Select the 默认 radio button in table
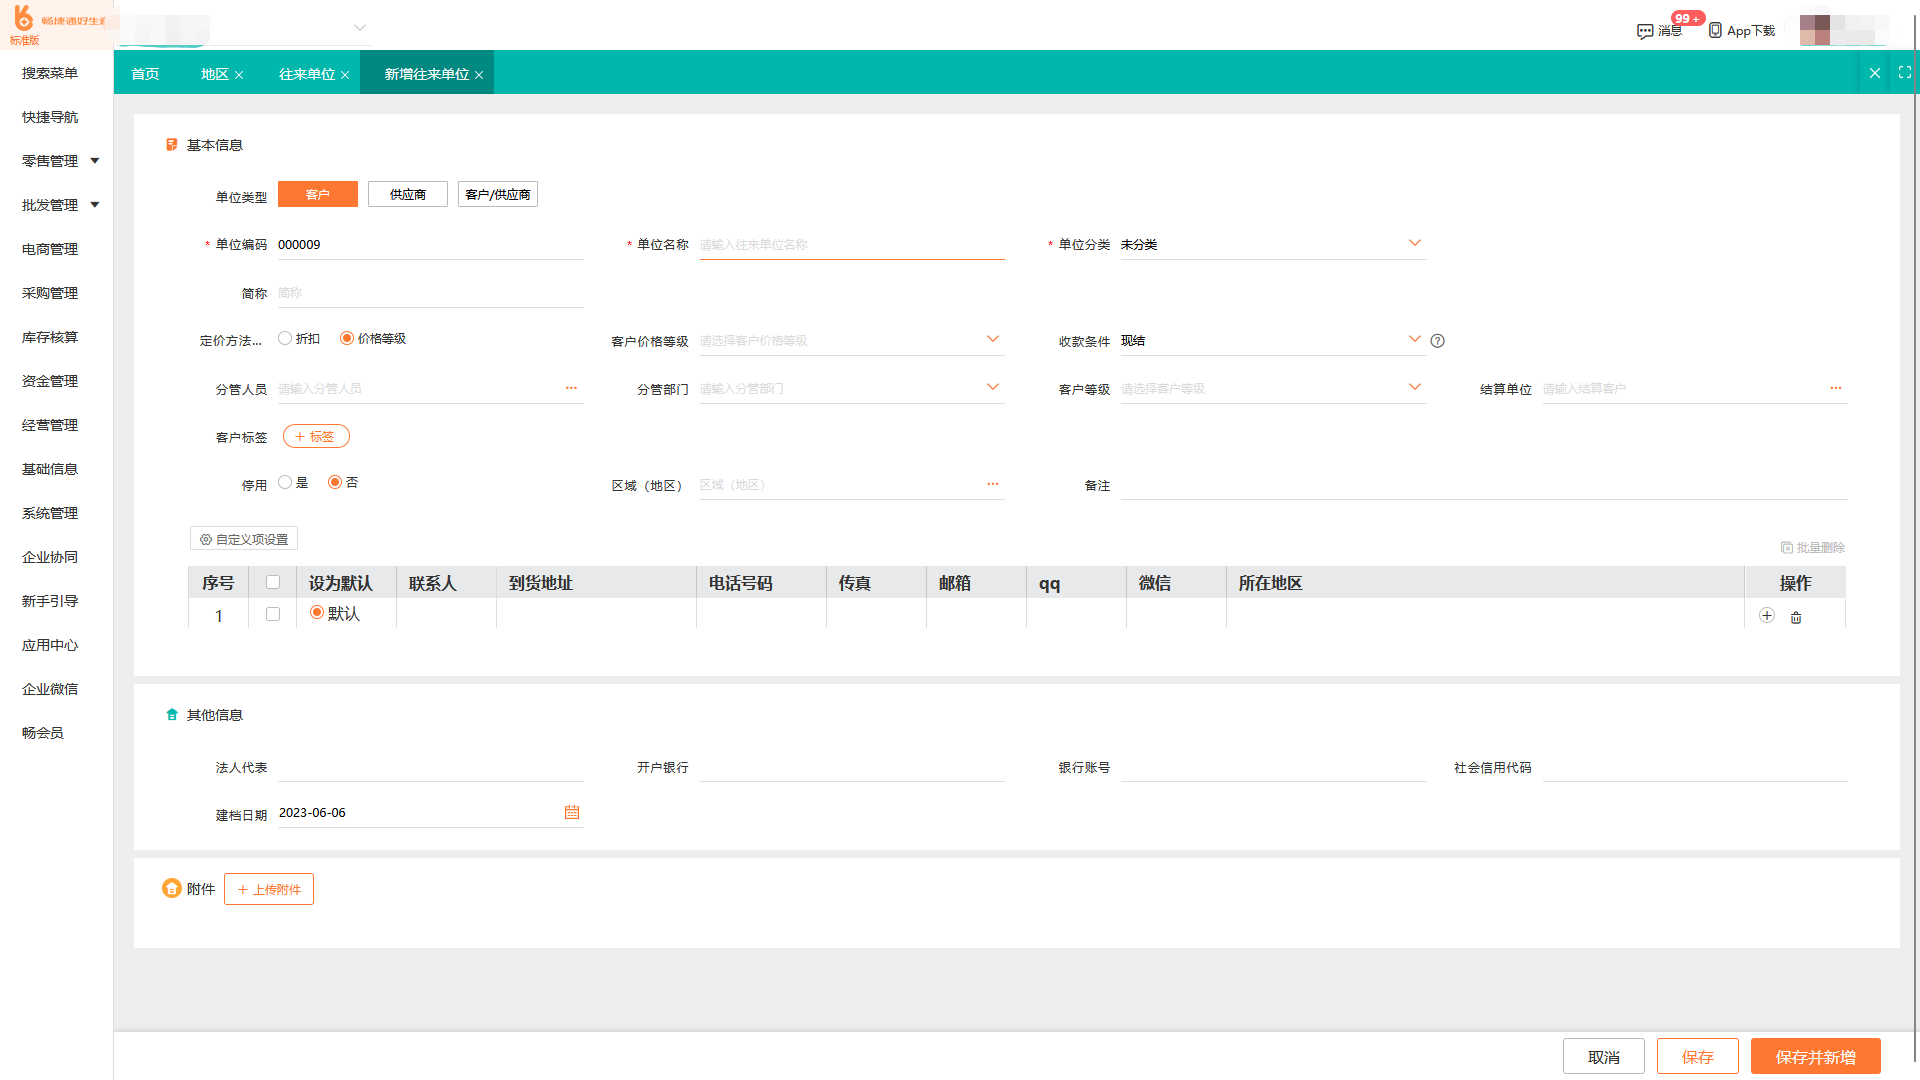This screenshot has width=1920, height=1080. pyautogui.click(x=316, y=615)
